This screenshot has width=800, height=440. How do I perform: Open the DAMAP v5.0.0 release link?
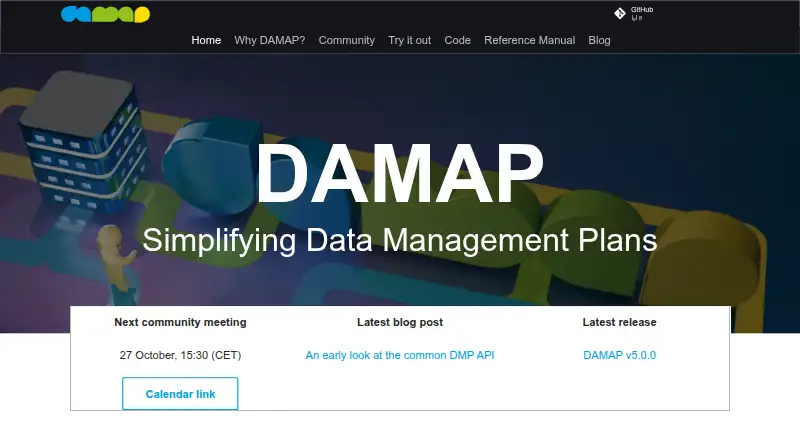click(619, 355)
